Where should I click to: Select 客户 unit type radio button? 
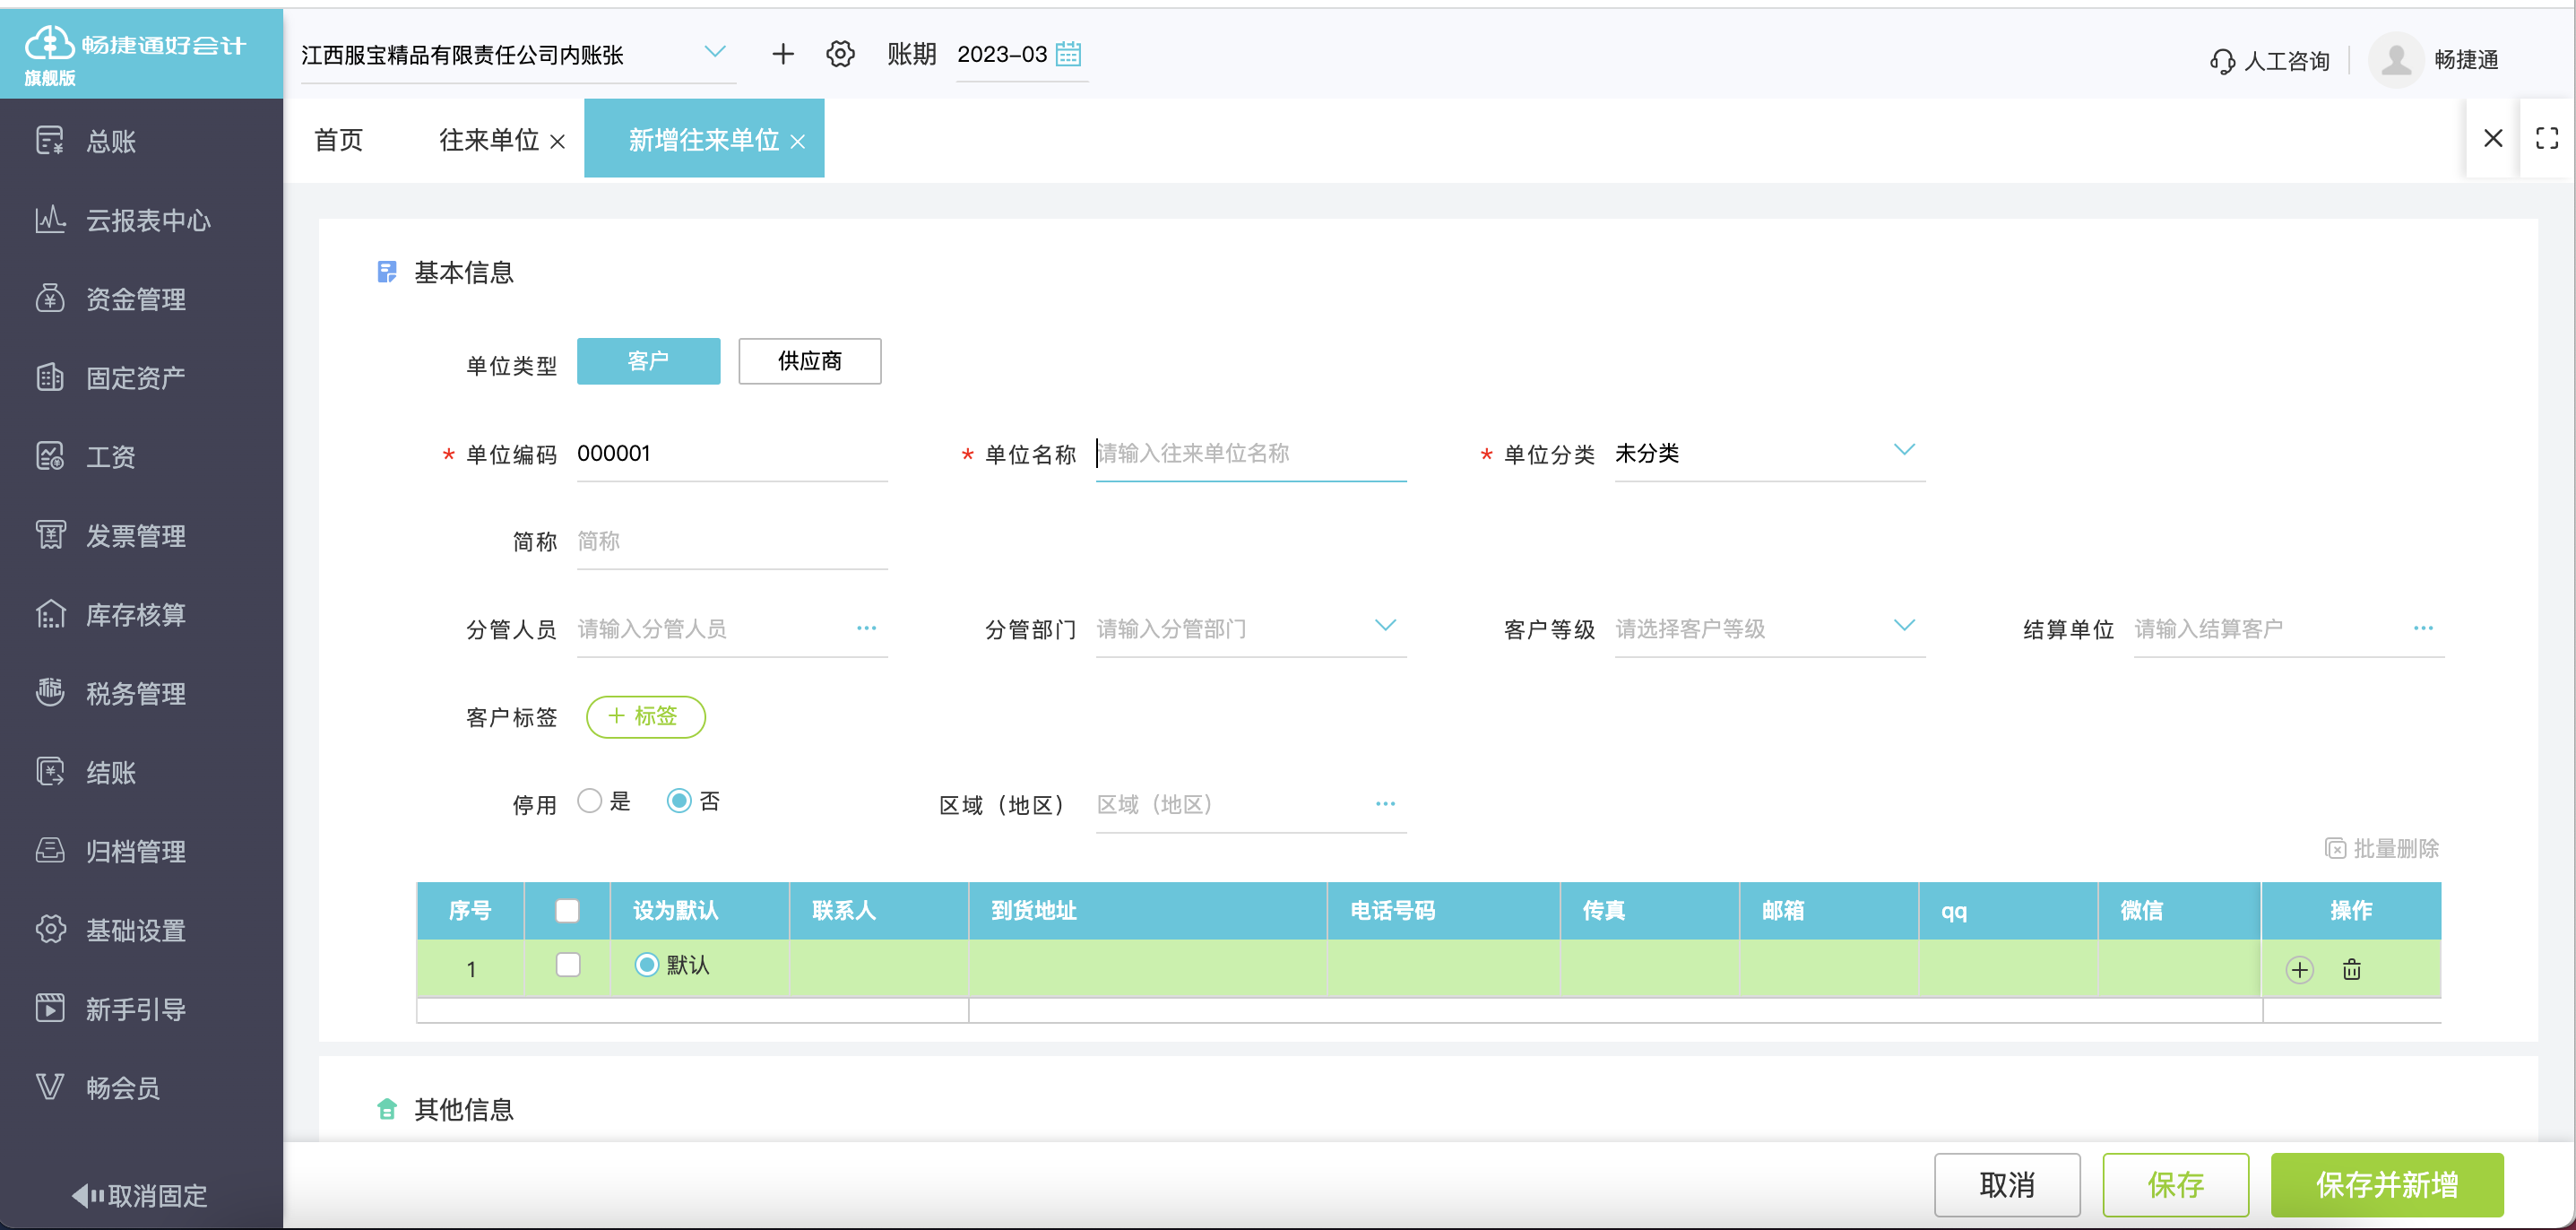coord(647,361)
